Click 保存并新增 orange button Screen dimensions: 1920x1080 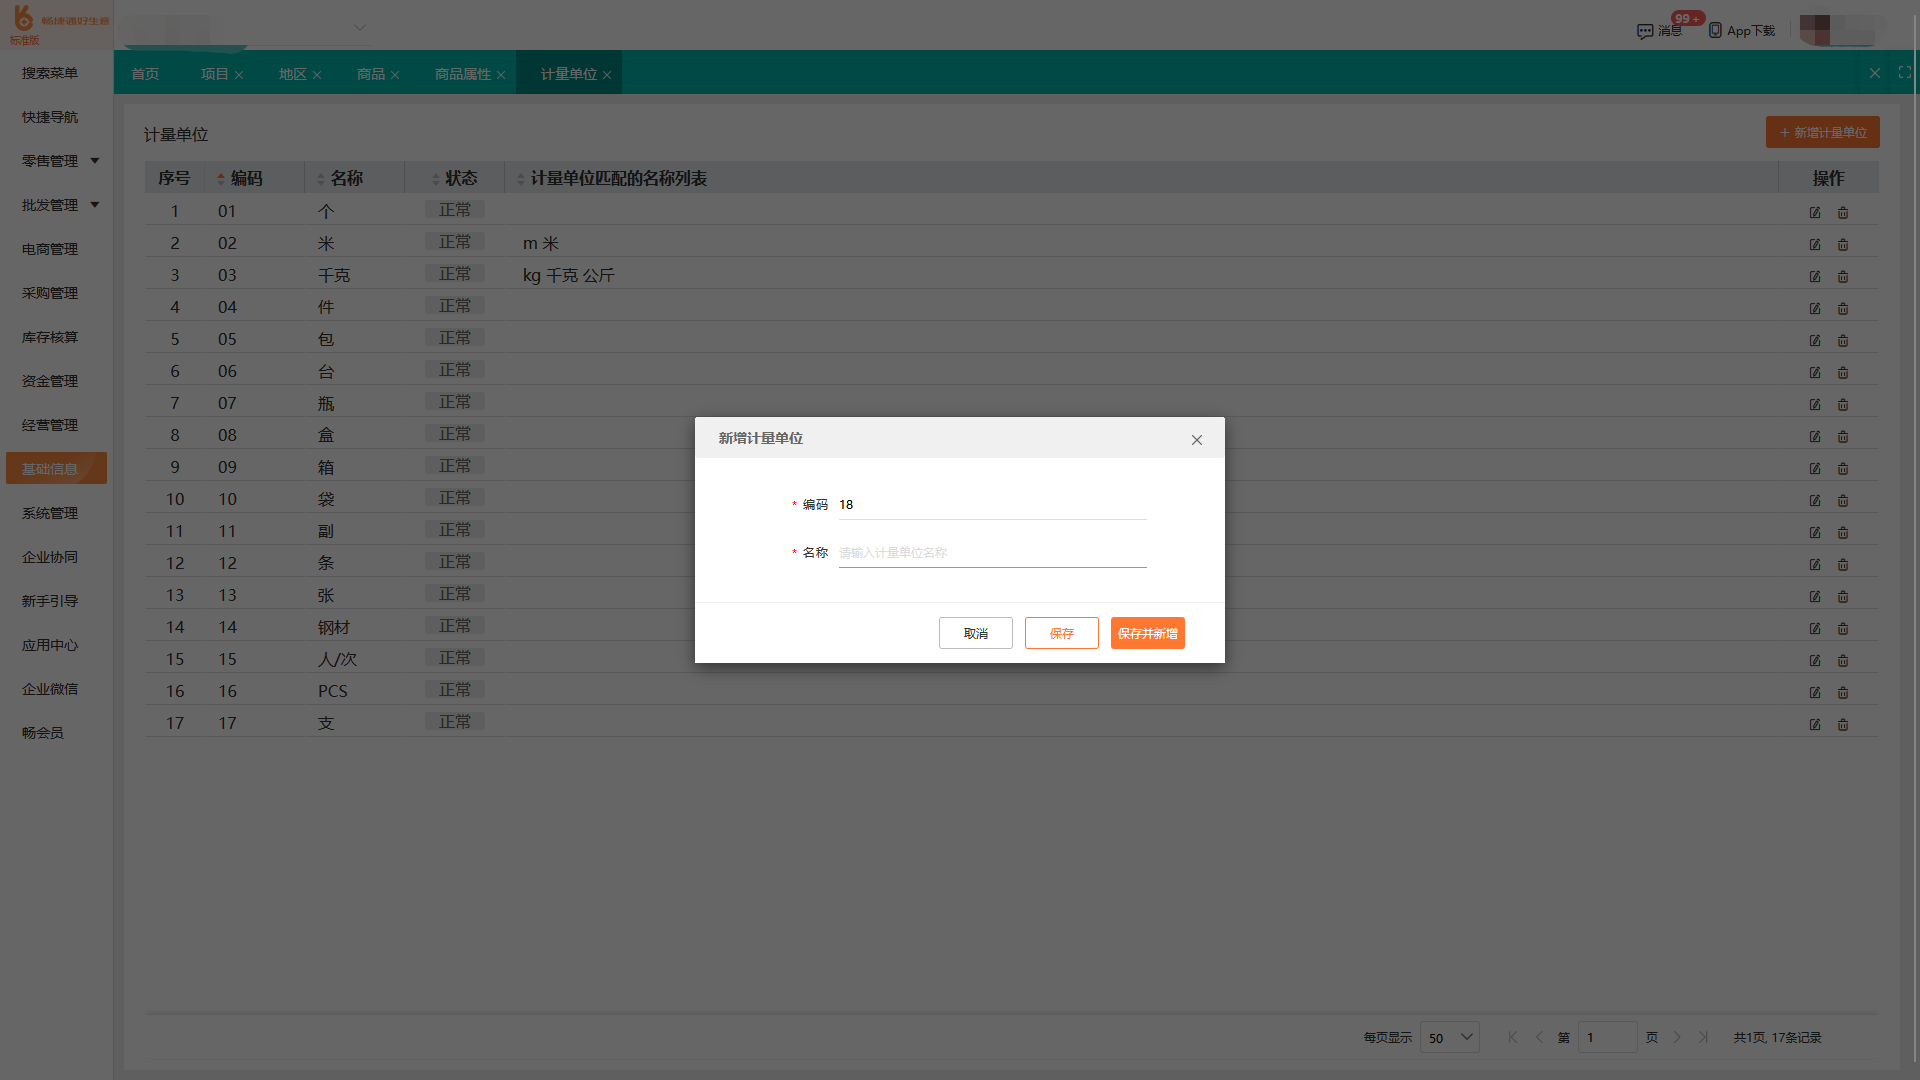(1146, 633)
